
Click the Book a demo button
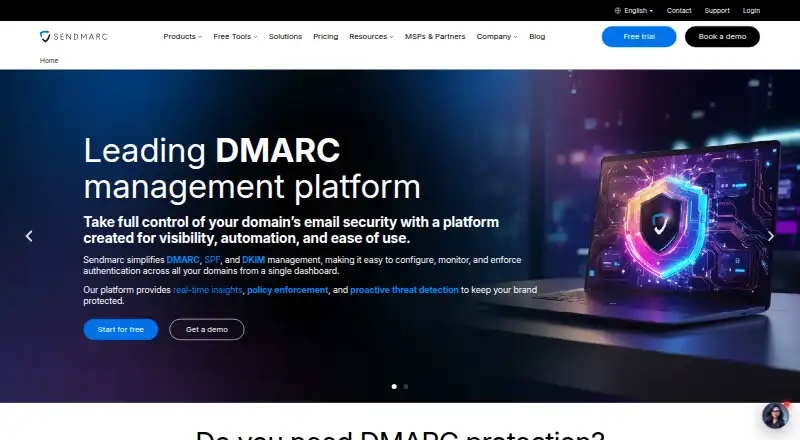[x=722, y=36]
